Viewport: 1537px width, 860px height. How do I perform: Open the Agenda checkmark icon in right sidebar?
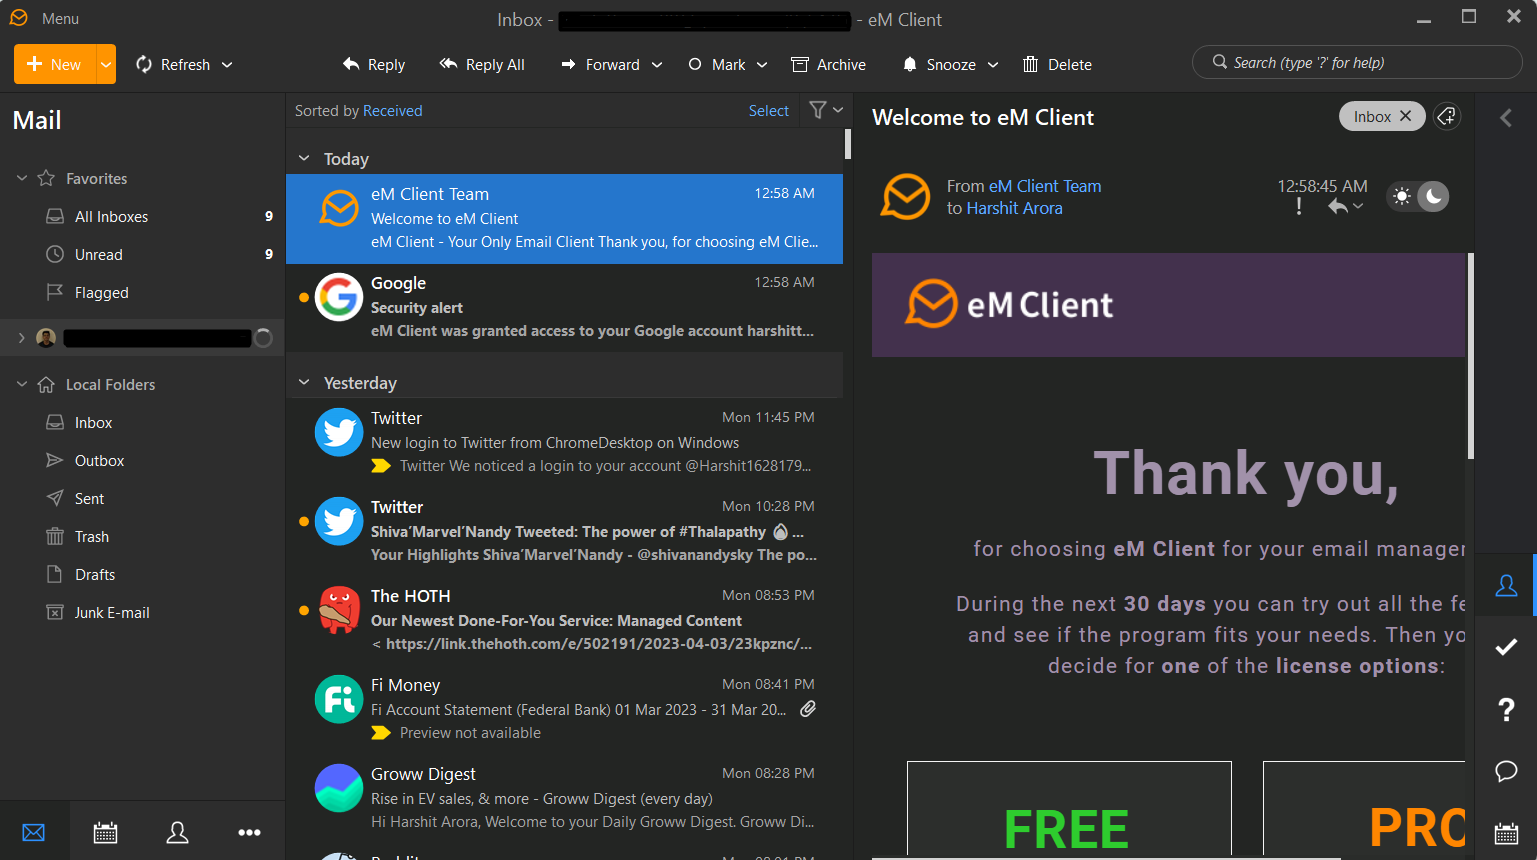click(1506, 647)
